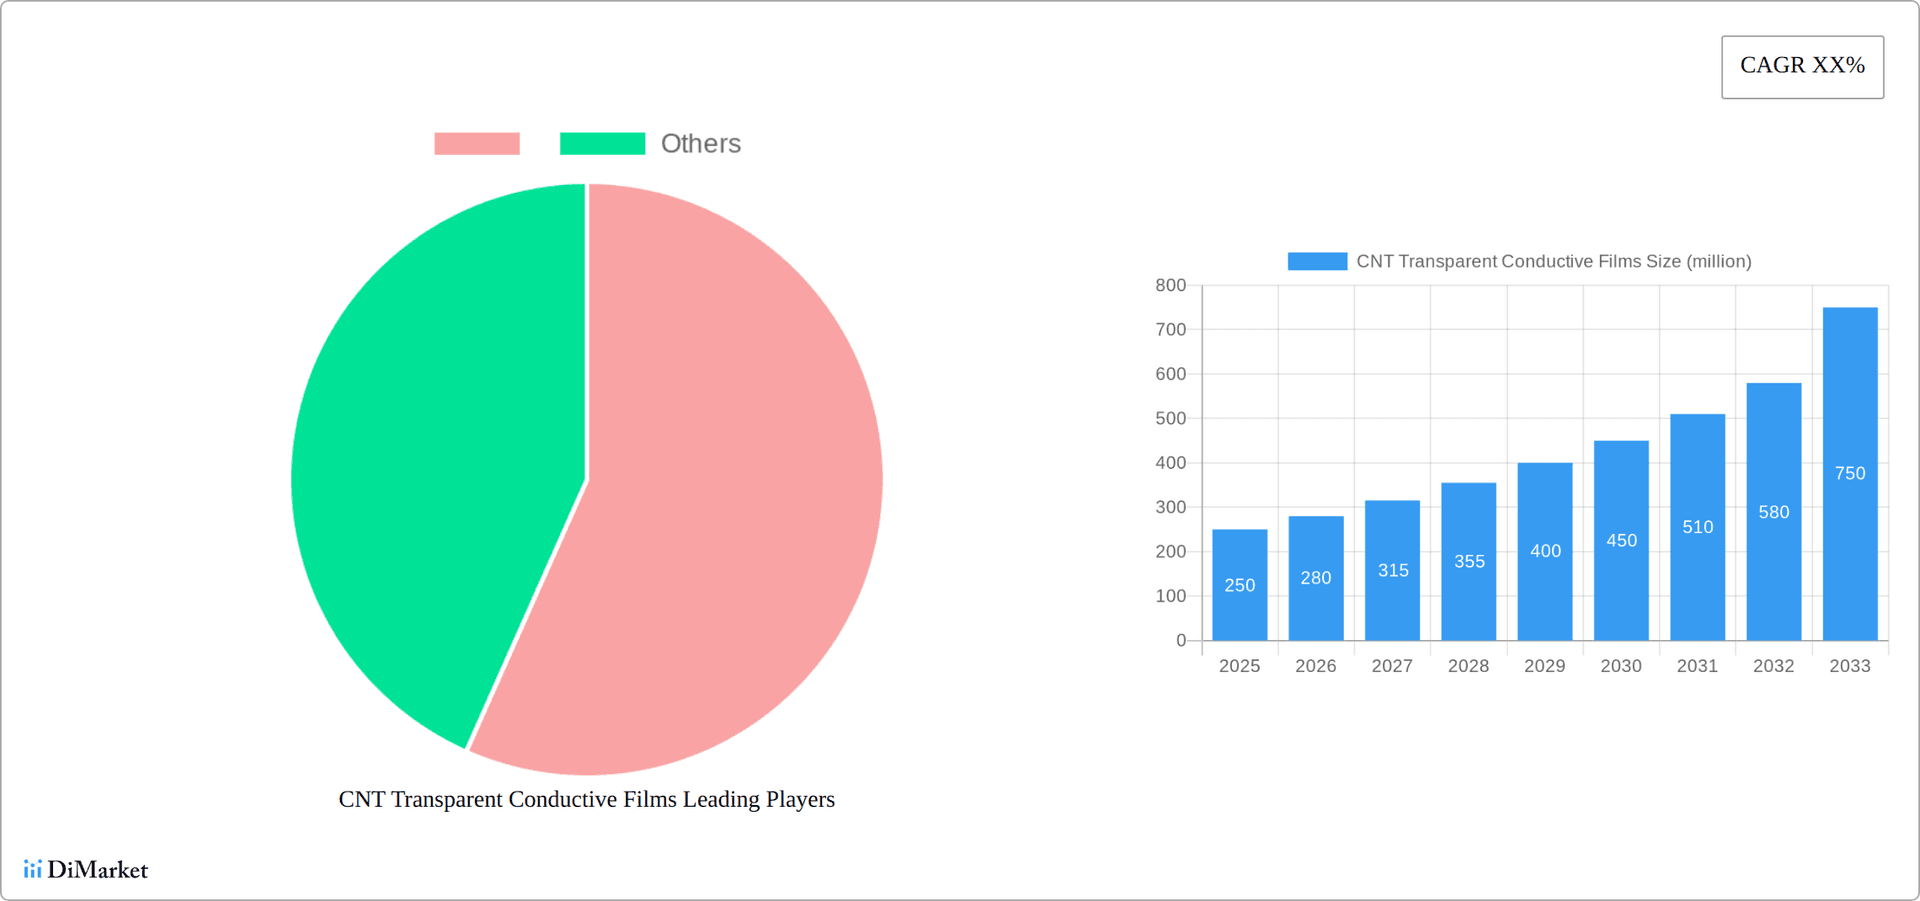Viewport: 1920px width, 901px height.
Task: Click the blue legend marker for Films Size
Action: [x=1316, y=260]
